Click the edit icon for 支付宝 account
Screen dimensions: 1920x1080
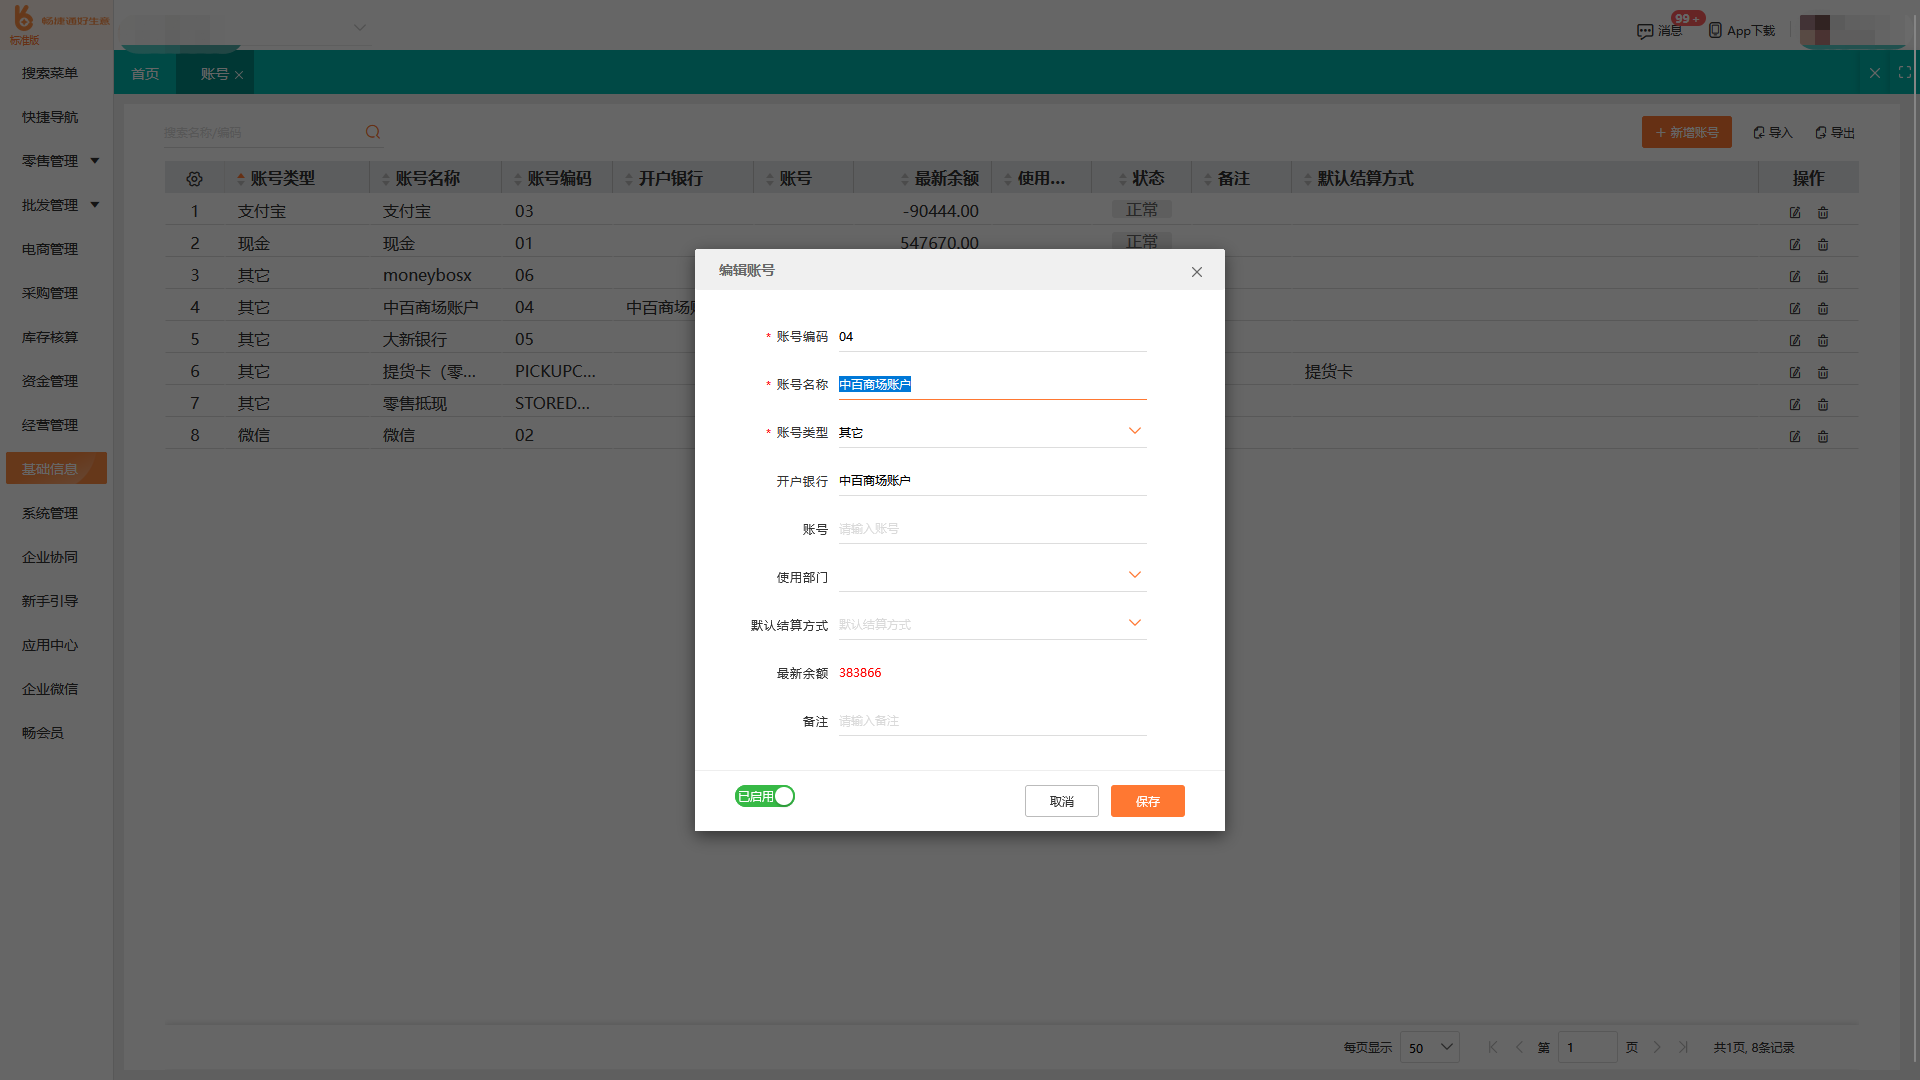(1795, 212)
